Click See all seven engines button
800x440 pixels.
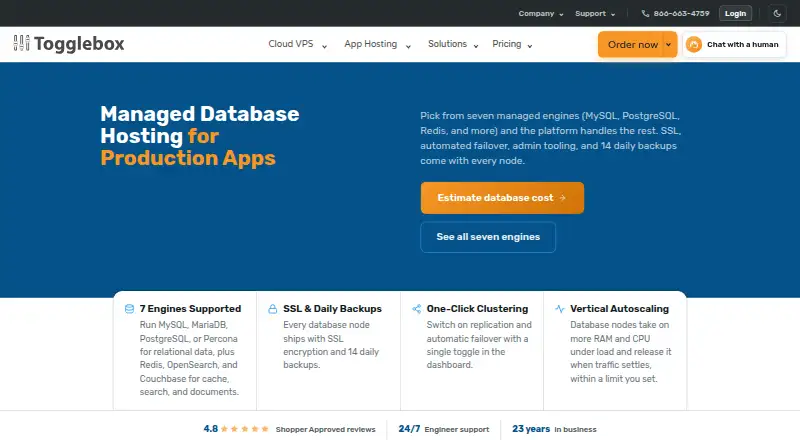(488, 237)
